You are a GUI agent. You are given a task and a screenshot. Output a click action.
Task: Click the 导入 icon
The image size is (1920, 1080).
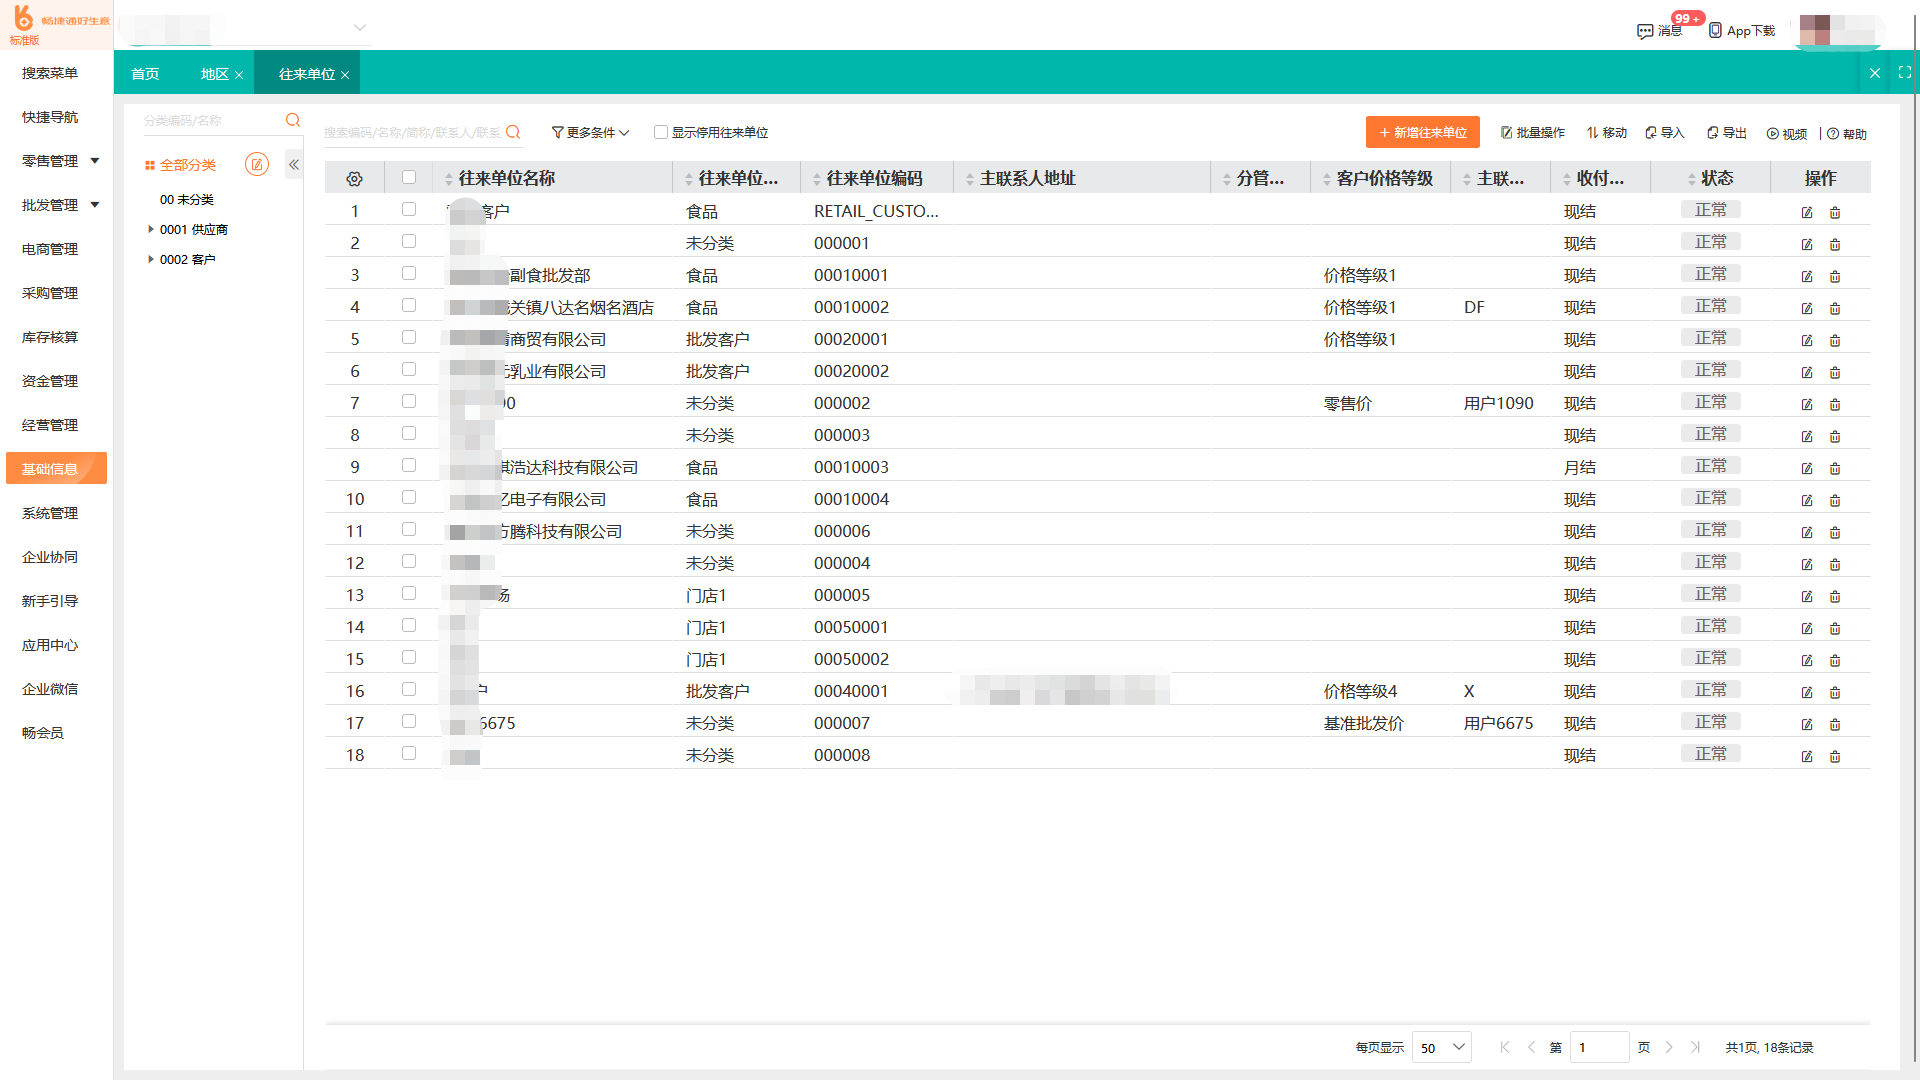pos(1669,131)
